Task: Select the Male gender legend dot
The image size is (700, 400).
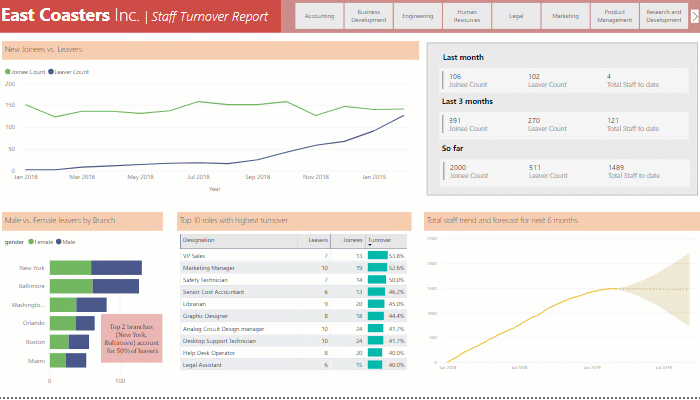Action: tap(59, 242)
